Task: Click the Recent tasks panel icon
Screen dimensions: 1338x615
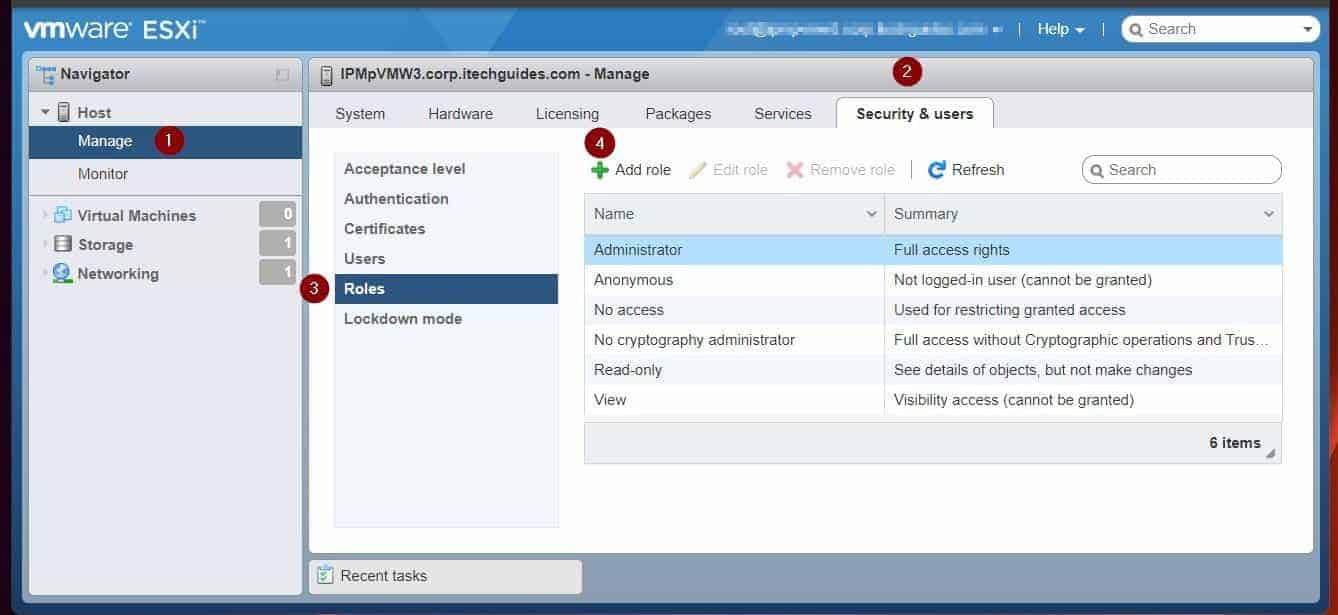Action: (x=325, y=575)
